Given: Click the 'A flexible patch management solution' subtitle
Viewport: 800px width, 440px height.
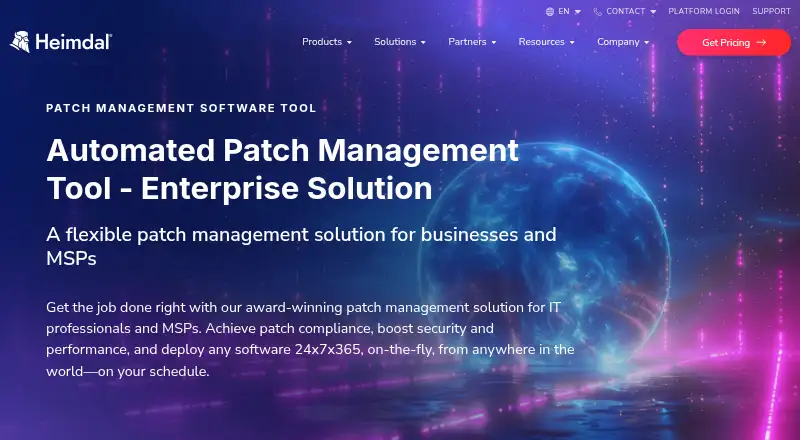Looking at the screenshot, I should coord(301,246).
